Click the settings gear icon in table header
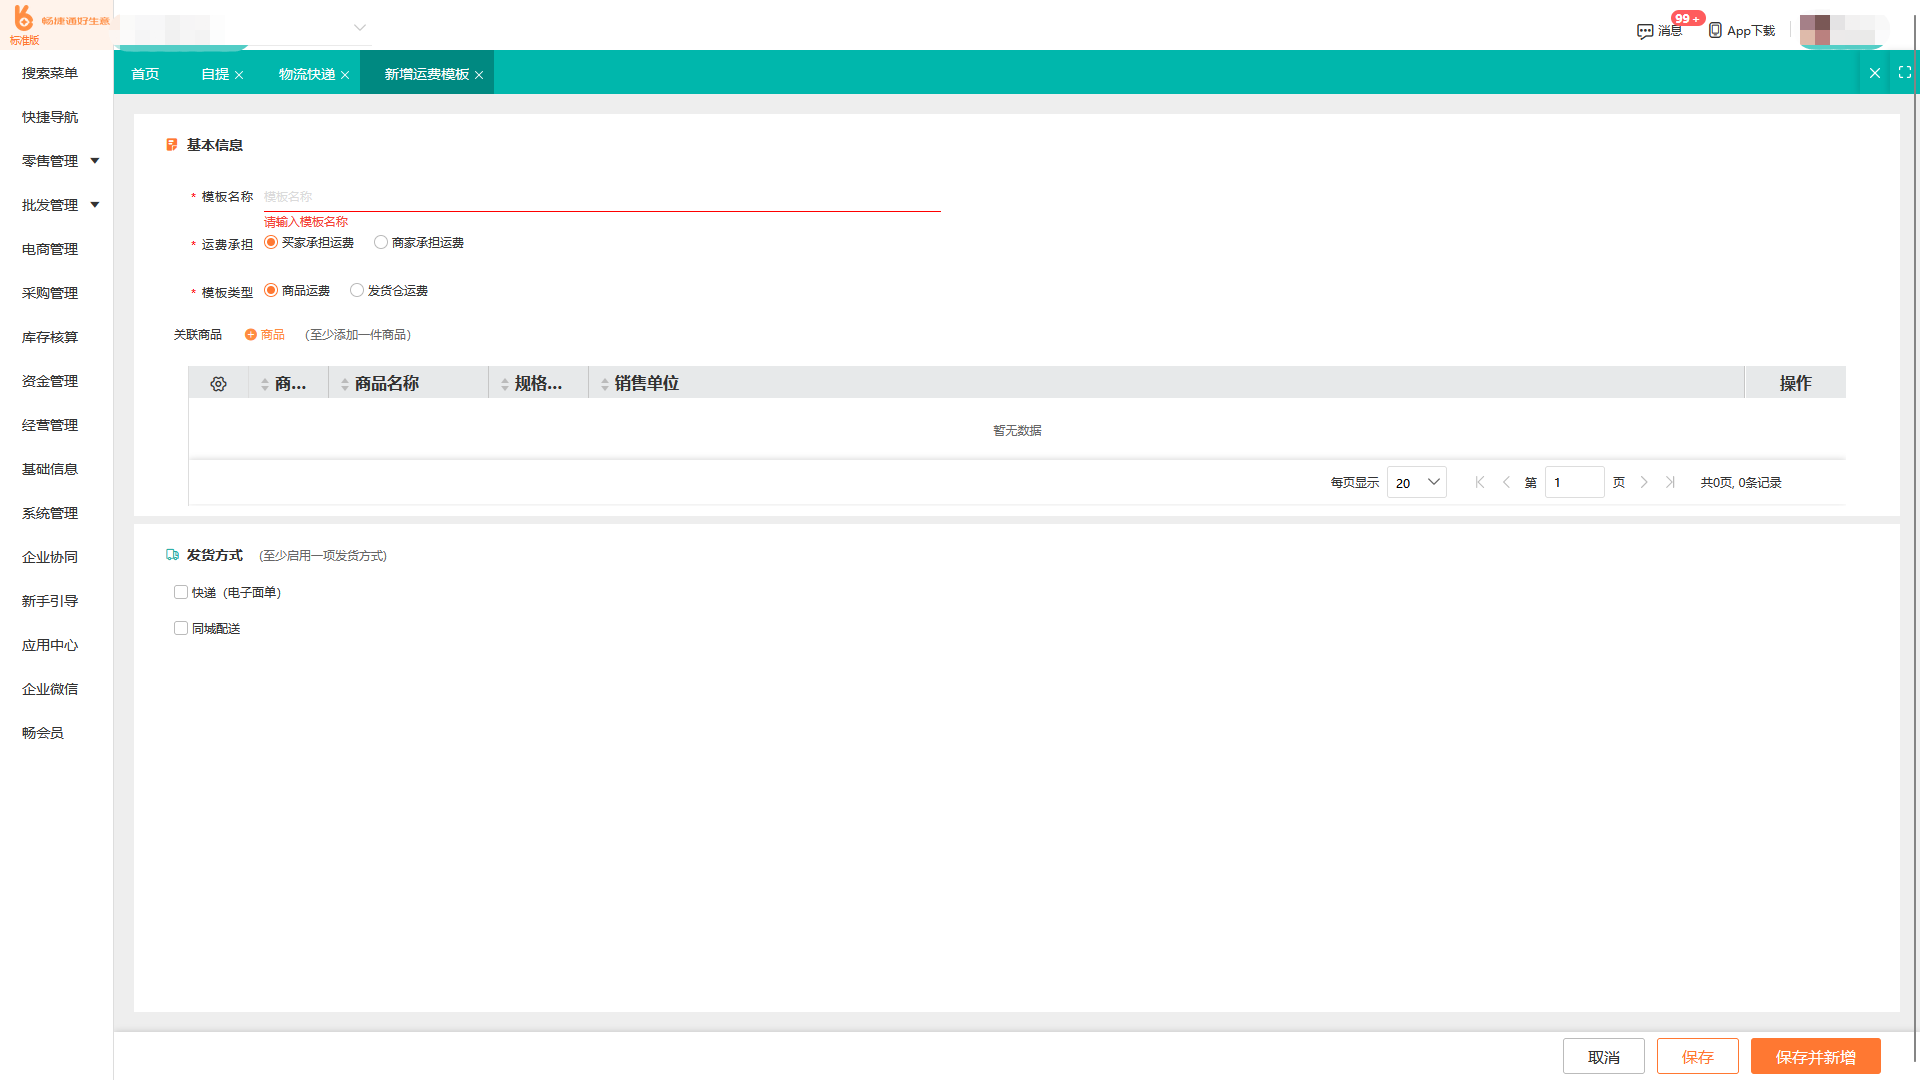The image size is (1920, 1080). point(218,382)
